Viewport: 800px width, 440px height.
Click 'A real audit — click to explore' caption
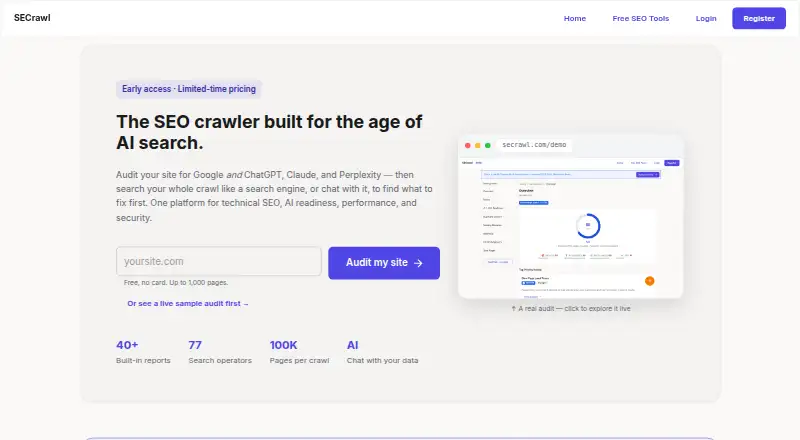570,309
